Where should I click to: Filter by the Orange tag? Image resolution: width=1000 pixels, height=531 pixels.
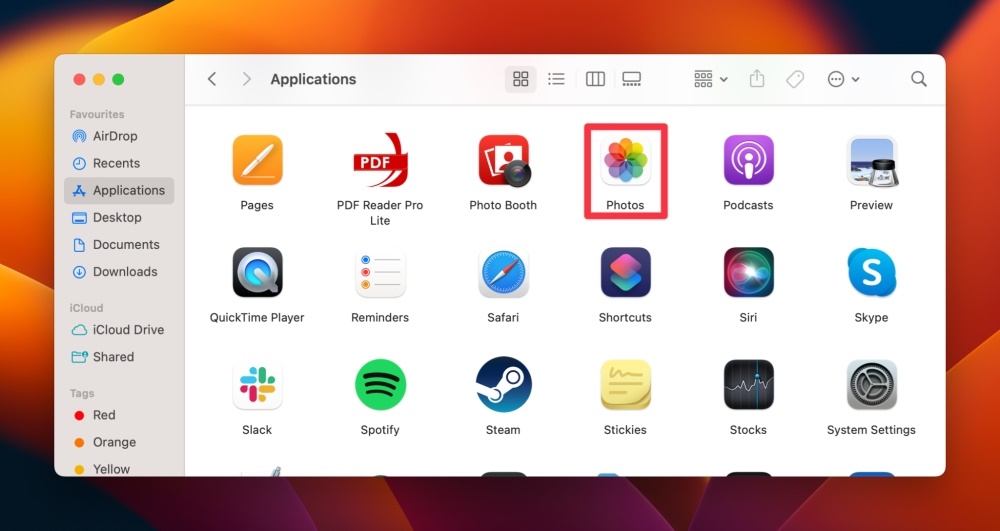pos(119,442)
